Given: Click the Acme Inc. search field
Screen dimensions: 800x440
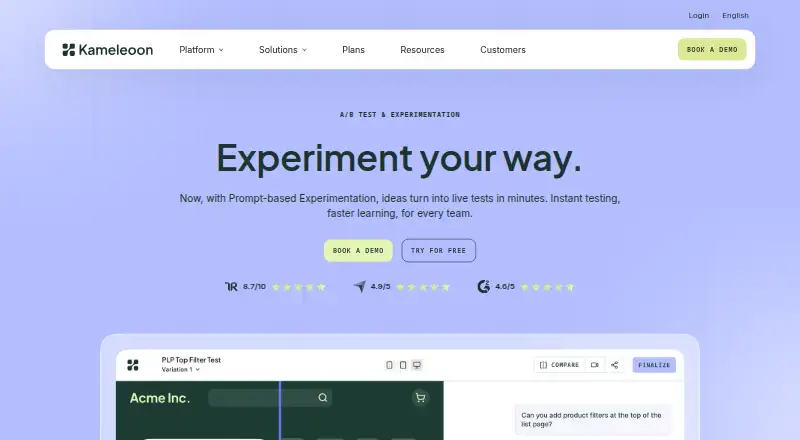Looking at the screenshot, I should (270, 398).
